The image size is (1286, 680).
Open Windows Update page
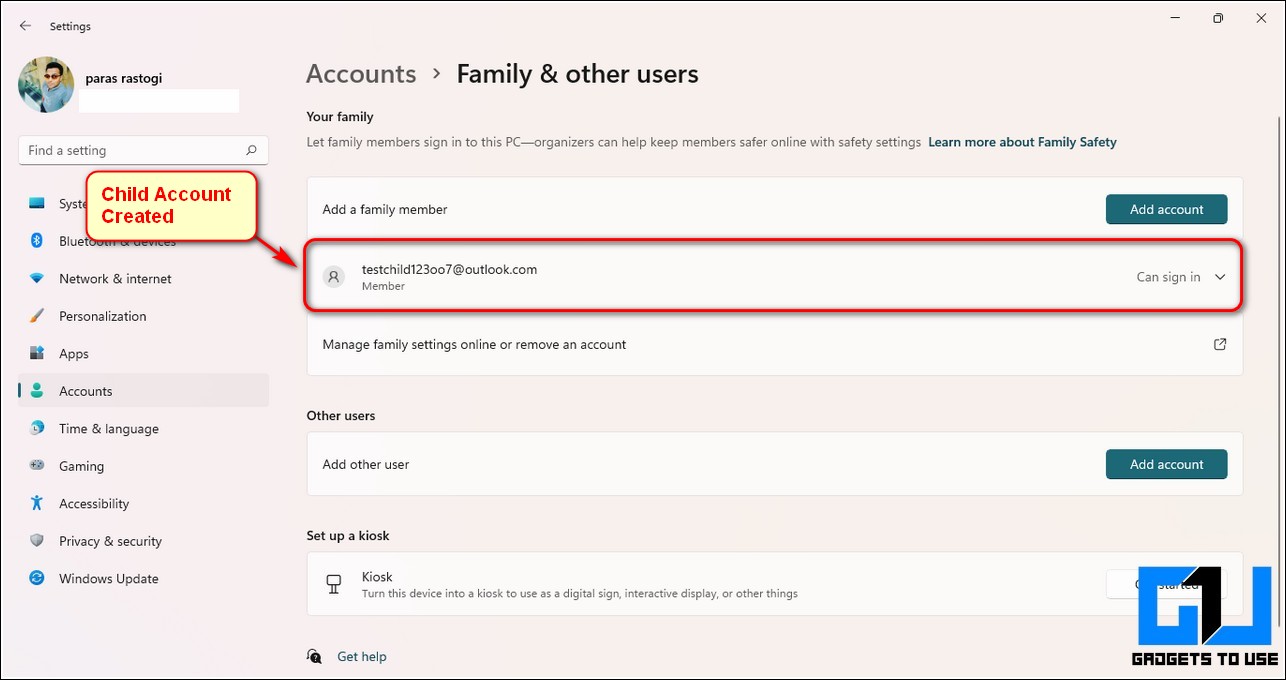[x=108, y=579]
